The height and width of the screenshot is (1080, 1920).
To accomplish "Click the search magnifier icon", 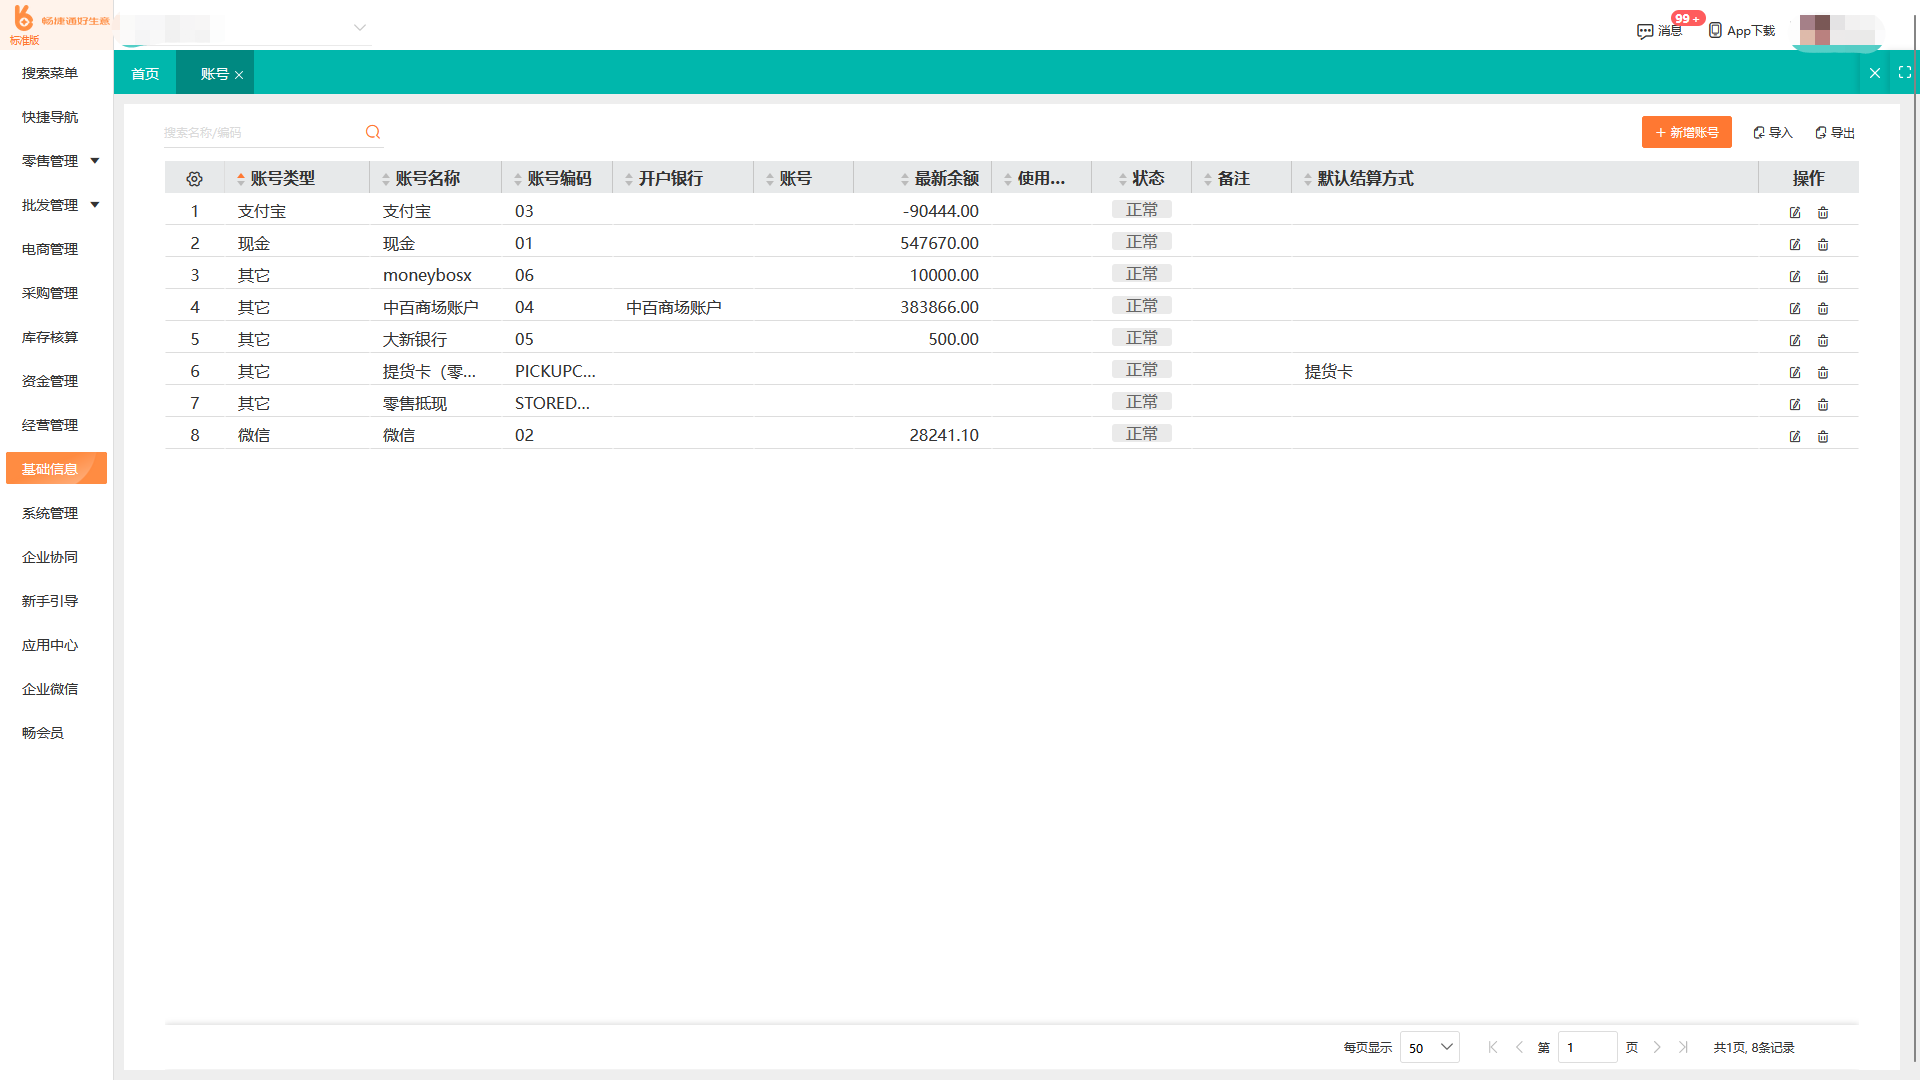I will click(x=373, y=132).
